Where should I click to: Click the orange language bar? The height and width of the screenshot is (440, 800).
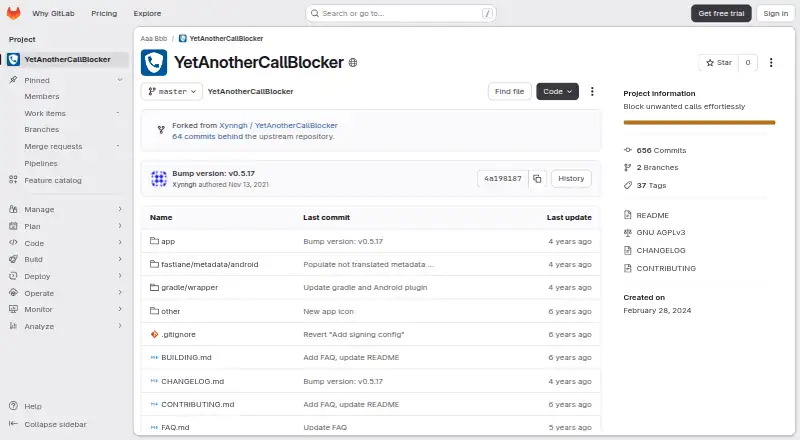coord(699,123)
